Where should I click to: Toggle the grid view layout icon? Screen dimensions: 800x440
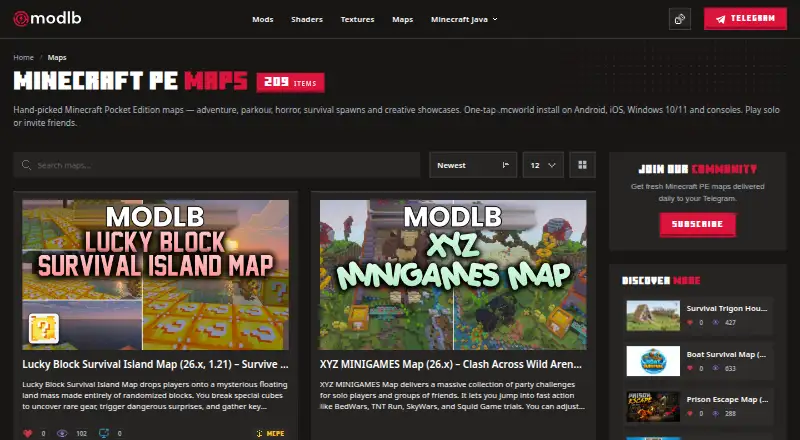[x=582, y=165]
